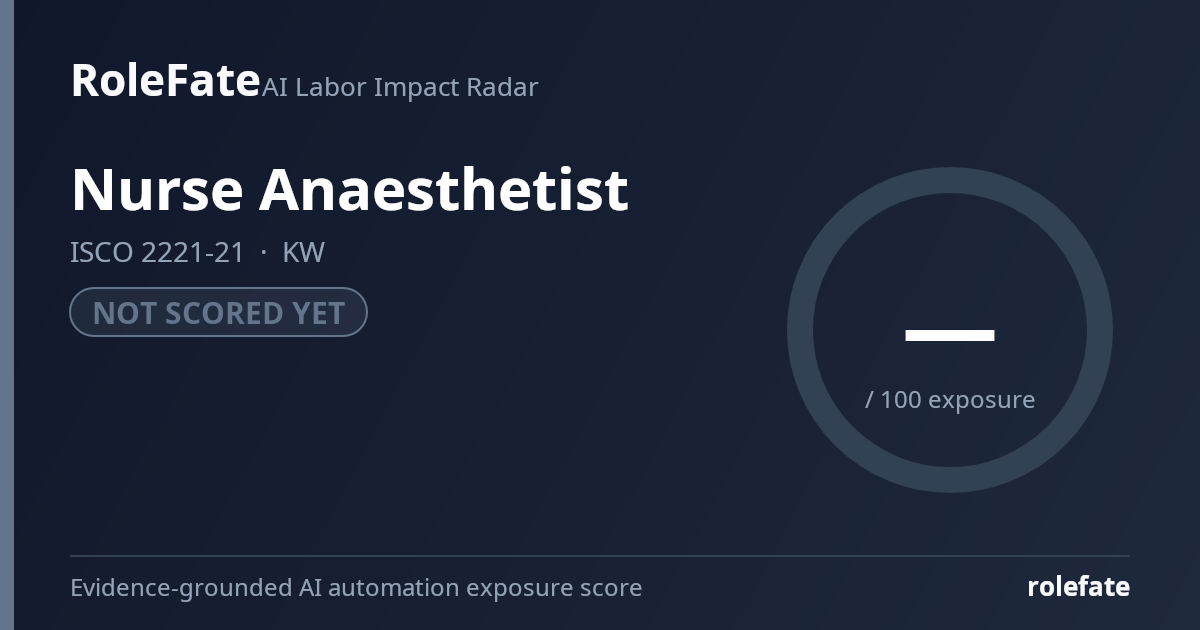Click the RoleFate logo wordmark
Viewport: 1200px width, 630px height.
(166, 80)
